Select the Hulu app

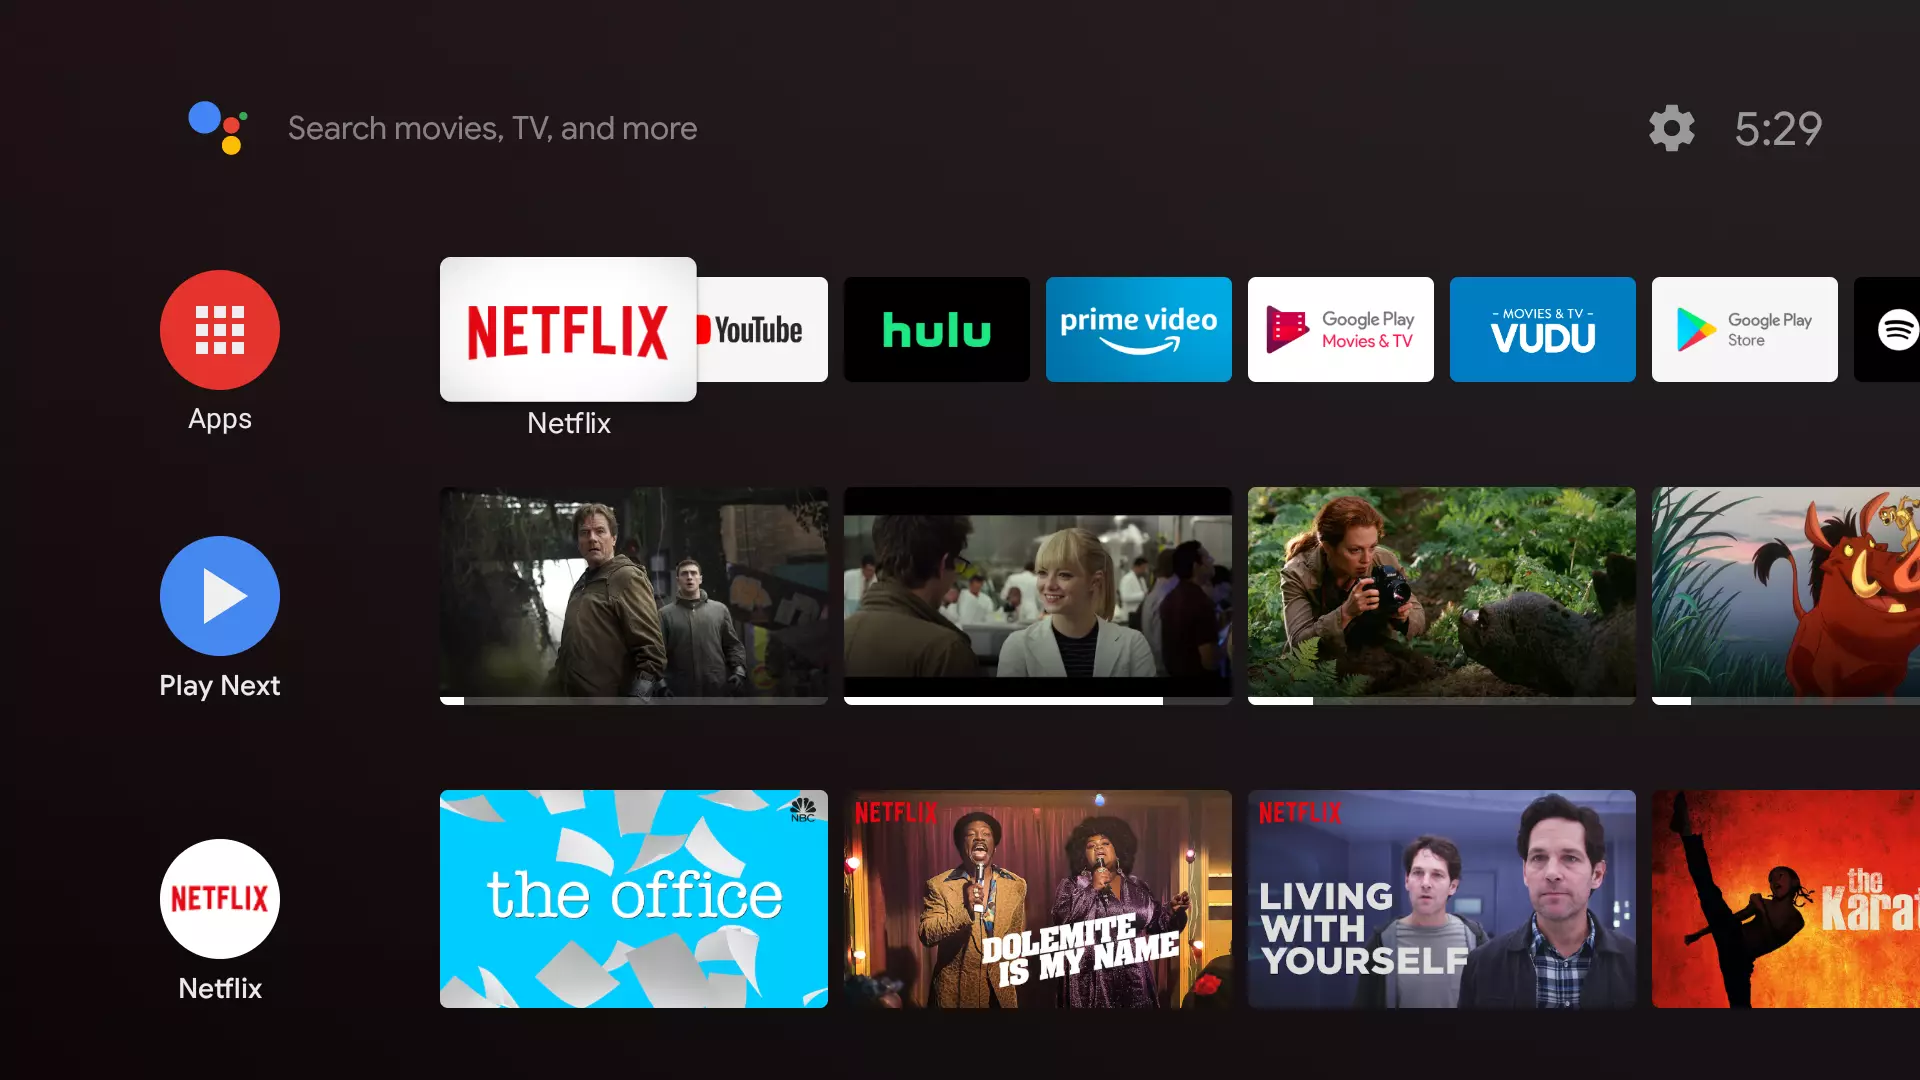[x=938, y=330]
